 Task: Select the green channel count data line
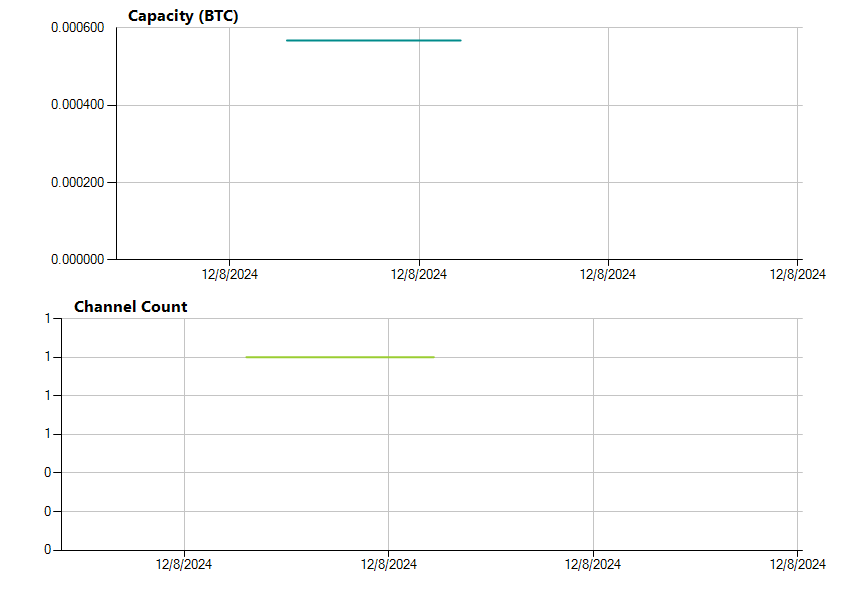pyautogui.click(x=340, y=357)
